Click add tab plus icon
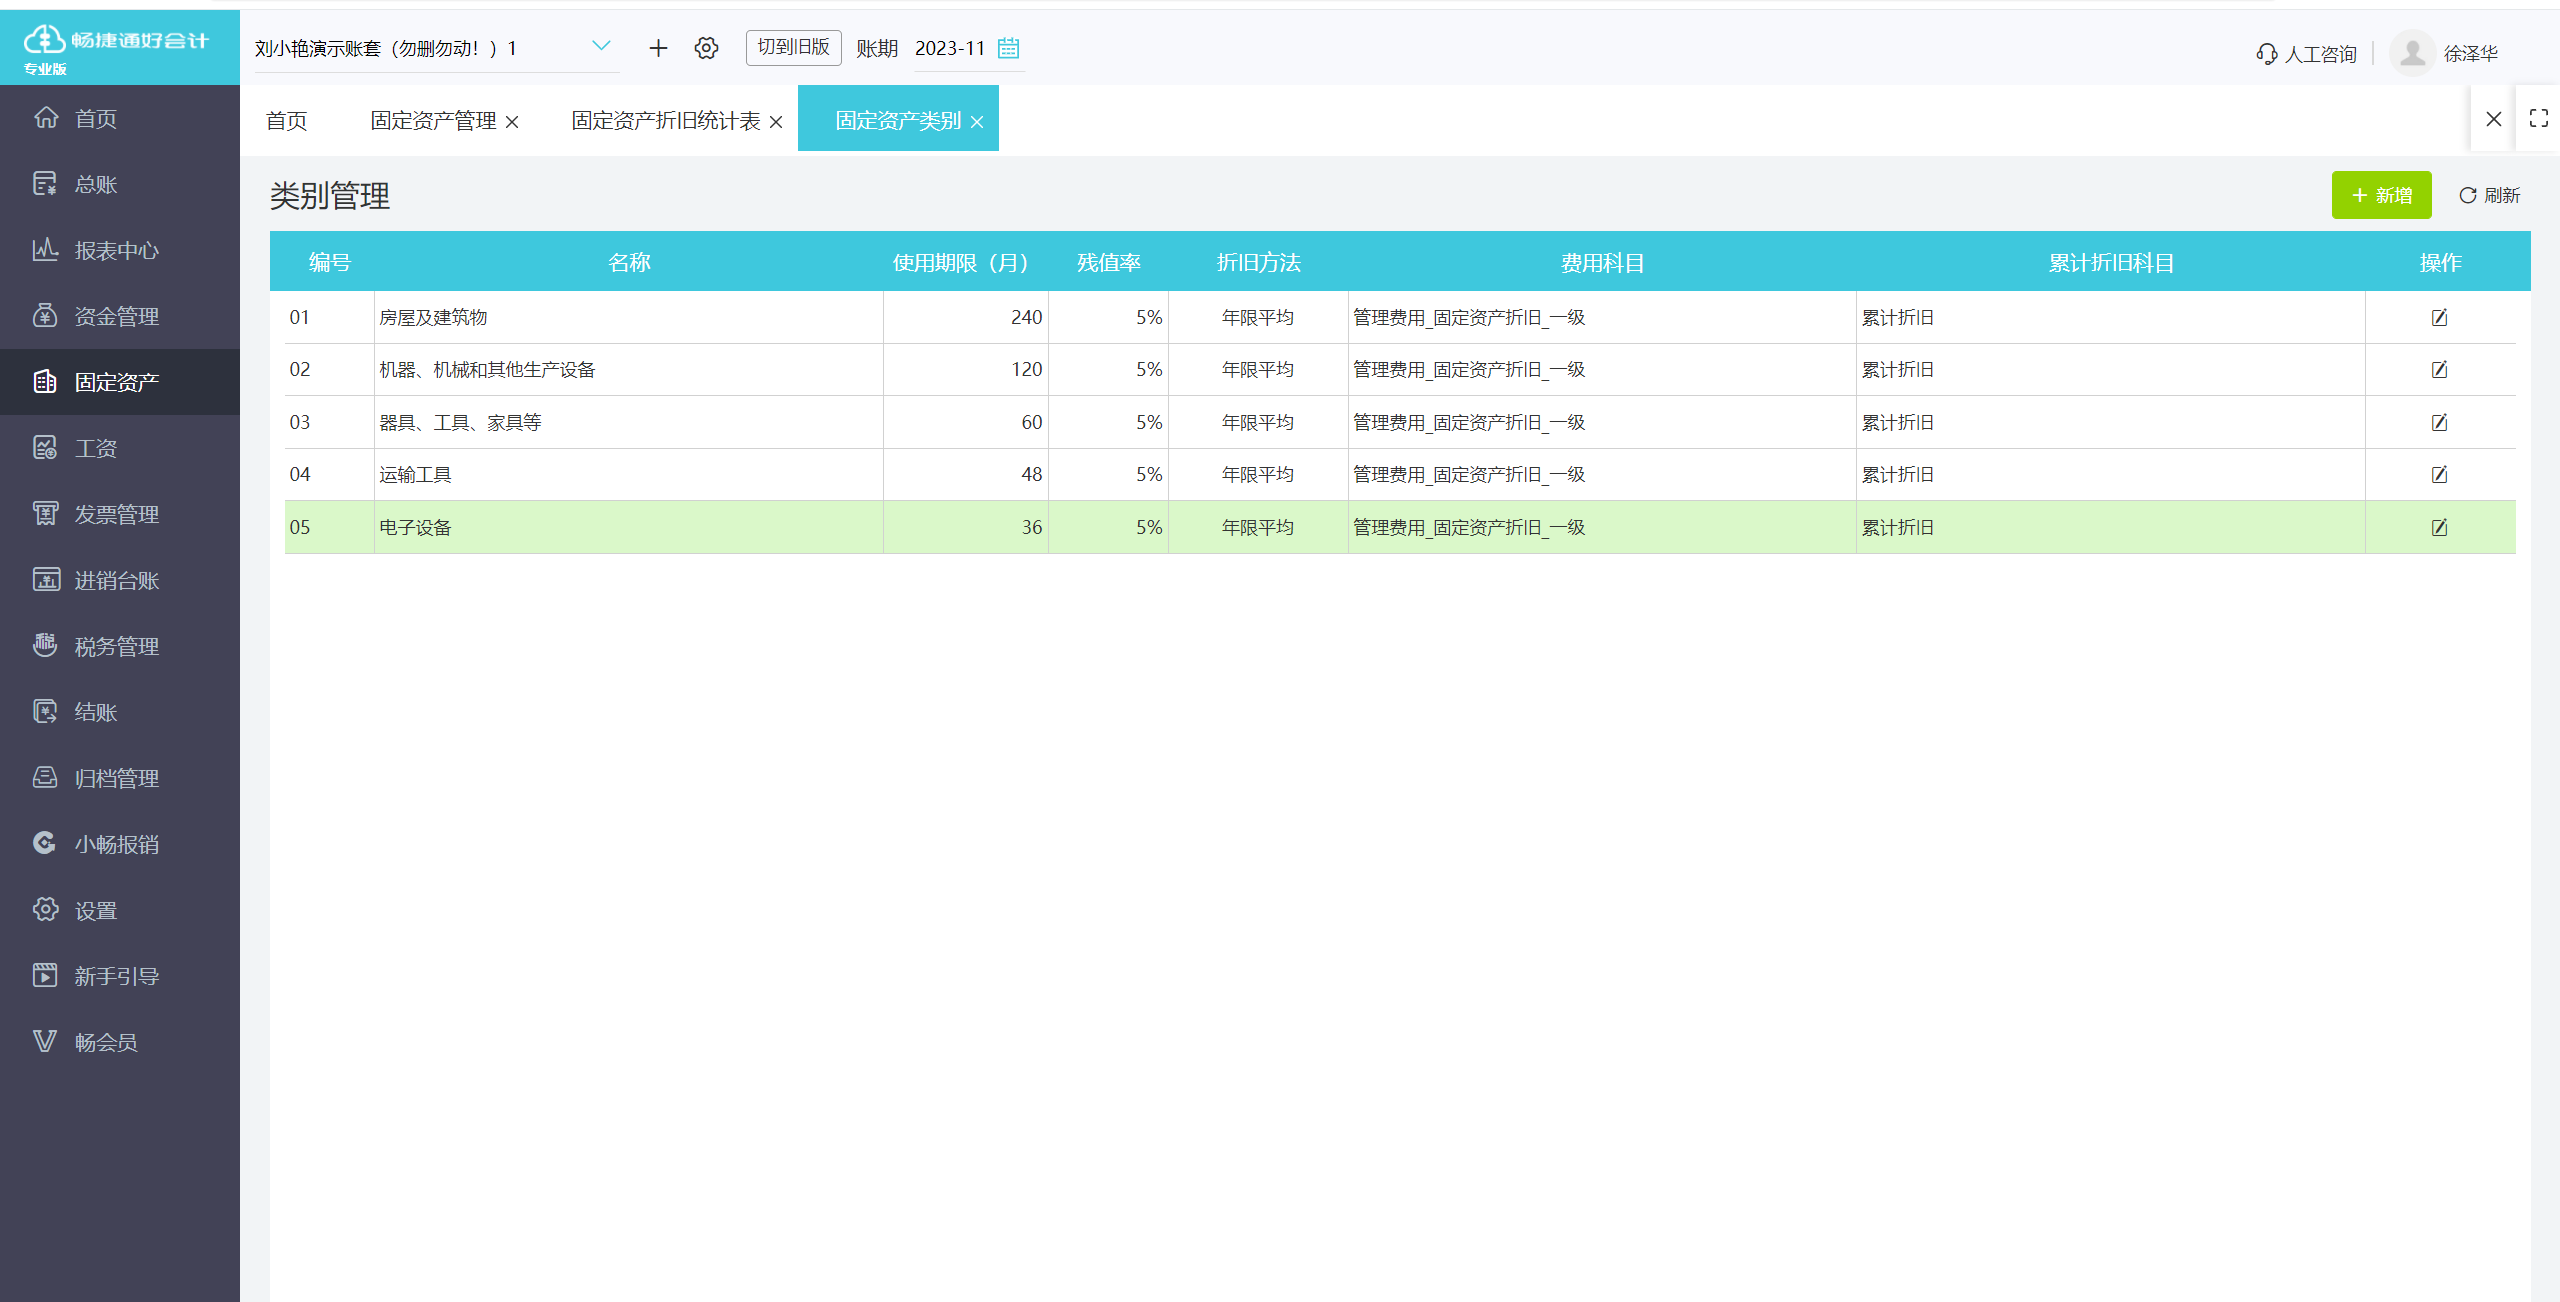This screenshot has width=2560, height=1302. pos(657,48)
